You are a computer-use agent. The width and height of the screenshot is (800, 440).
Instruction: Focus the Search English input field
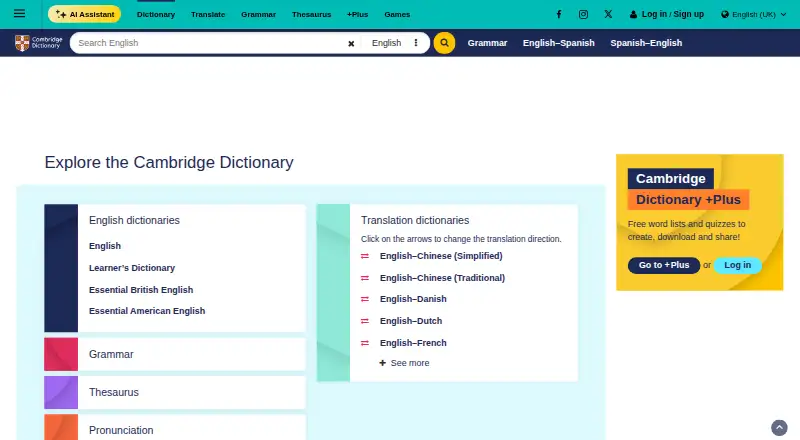[x=209, y=43]
